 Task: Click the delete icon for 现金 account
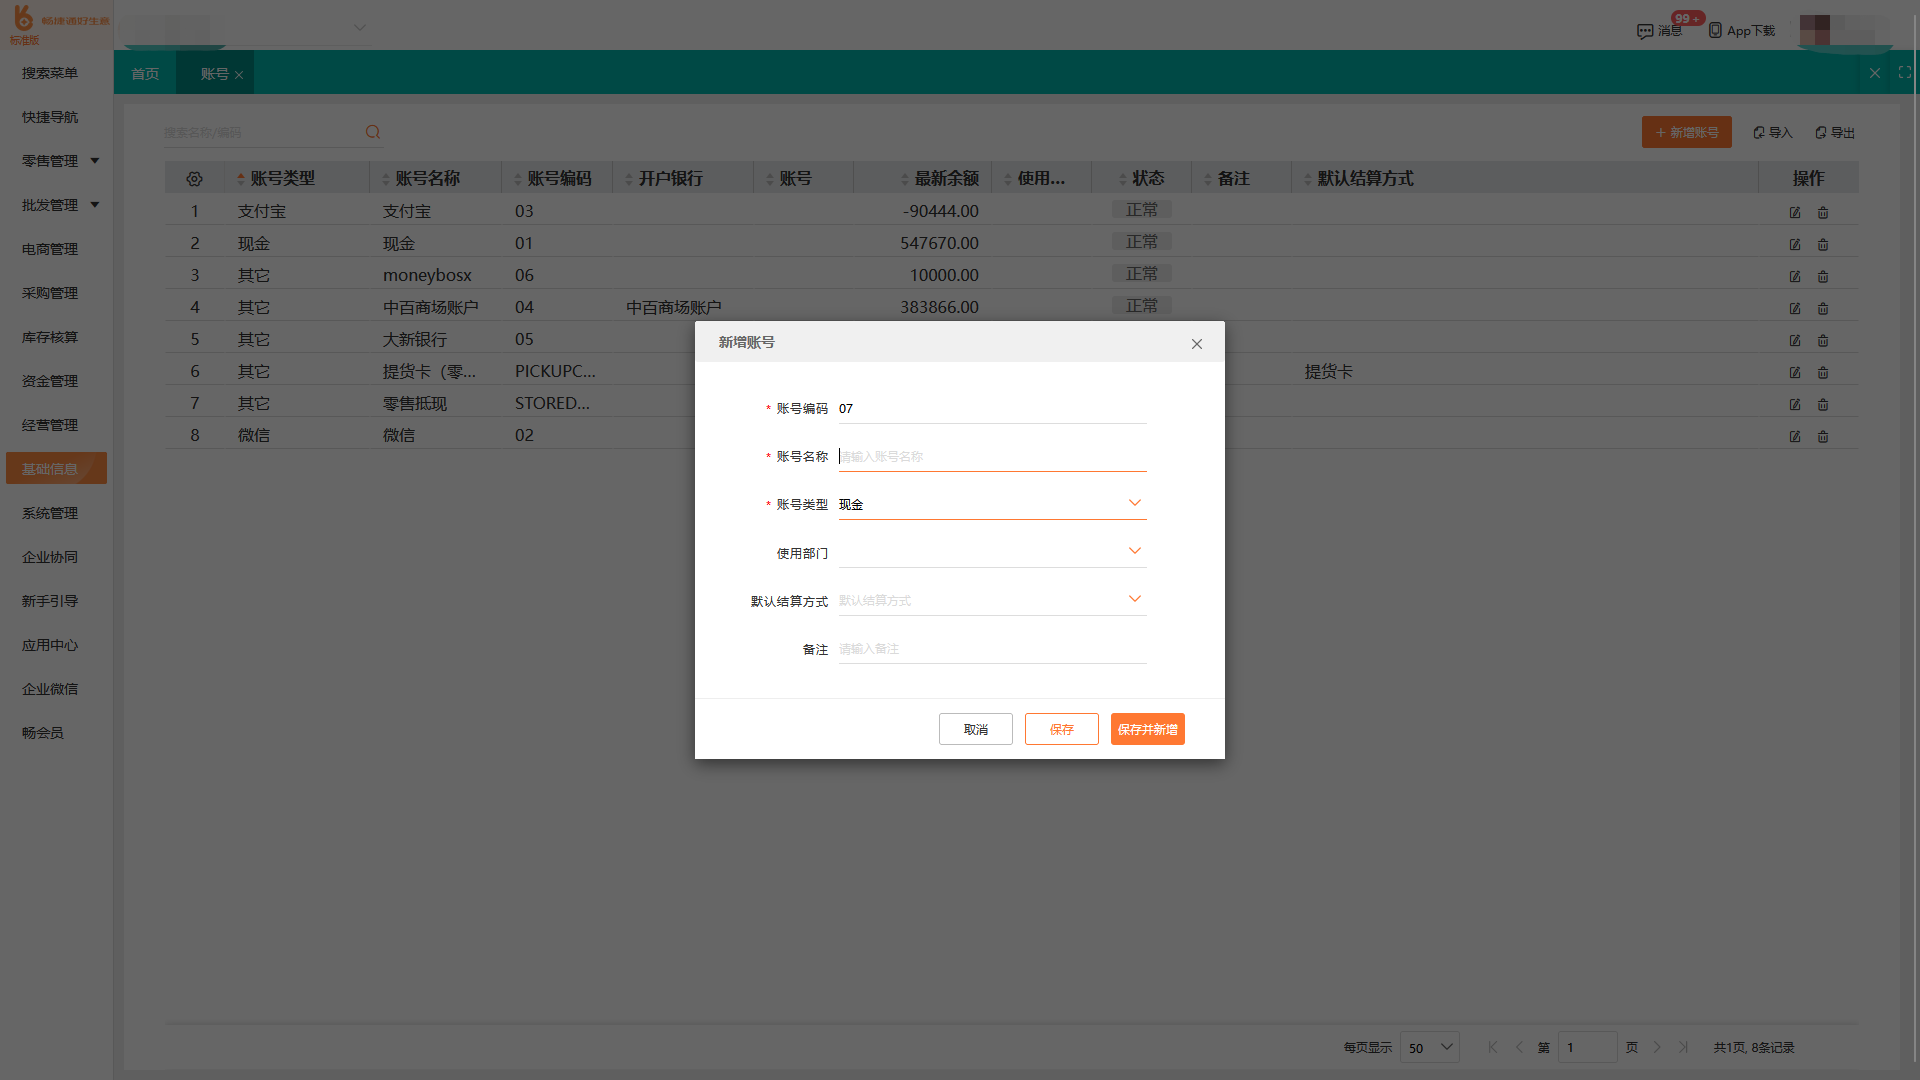pyautogui.click(x=1824, y=244)
